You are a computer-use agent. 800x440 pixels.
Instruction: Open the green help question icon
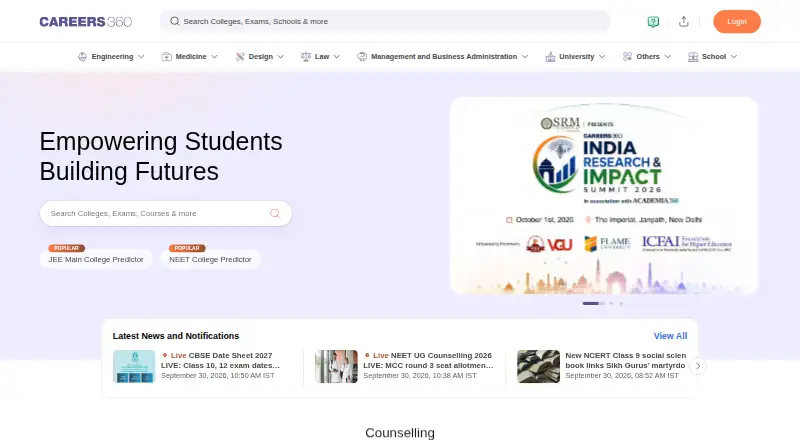[x=653, y=21]
